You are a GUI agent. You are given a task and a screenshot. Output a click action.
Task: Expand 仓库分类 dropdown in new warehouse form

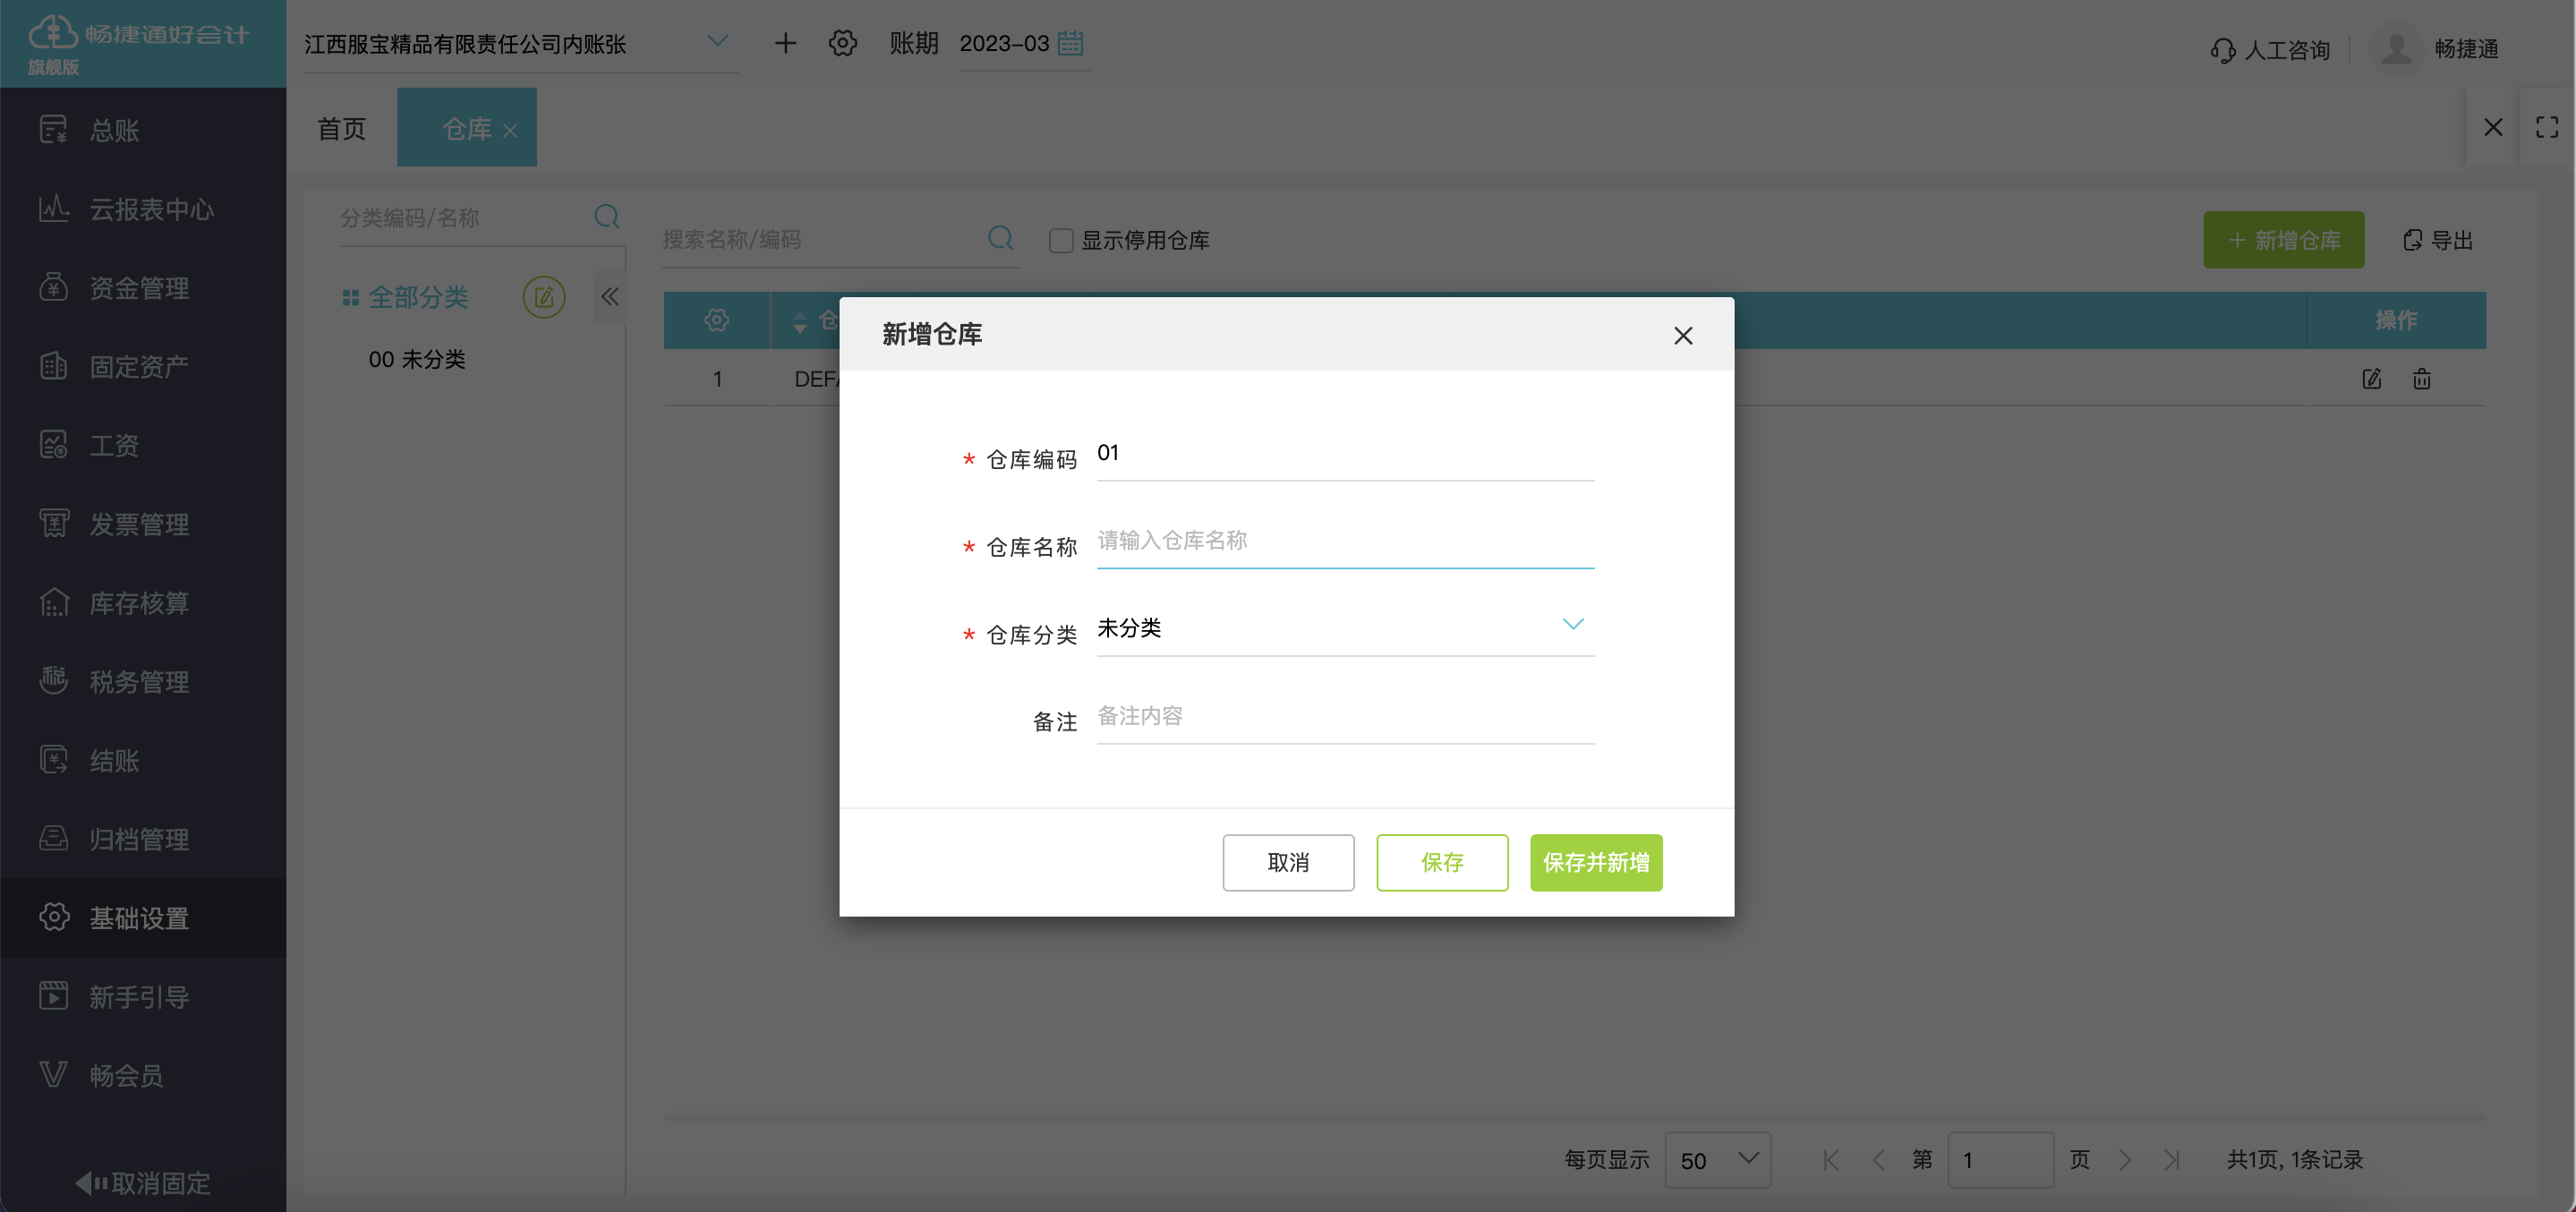coord(1571,627)
